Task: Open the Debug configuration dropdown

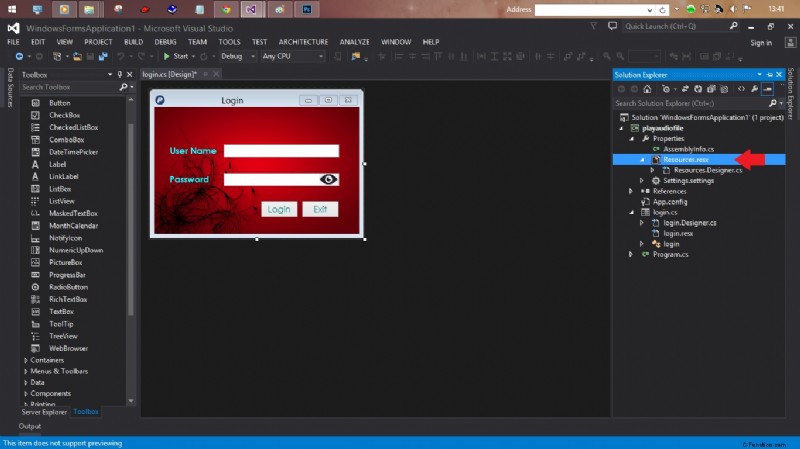Action: click(x=237, y=56)
